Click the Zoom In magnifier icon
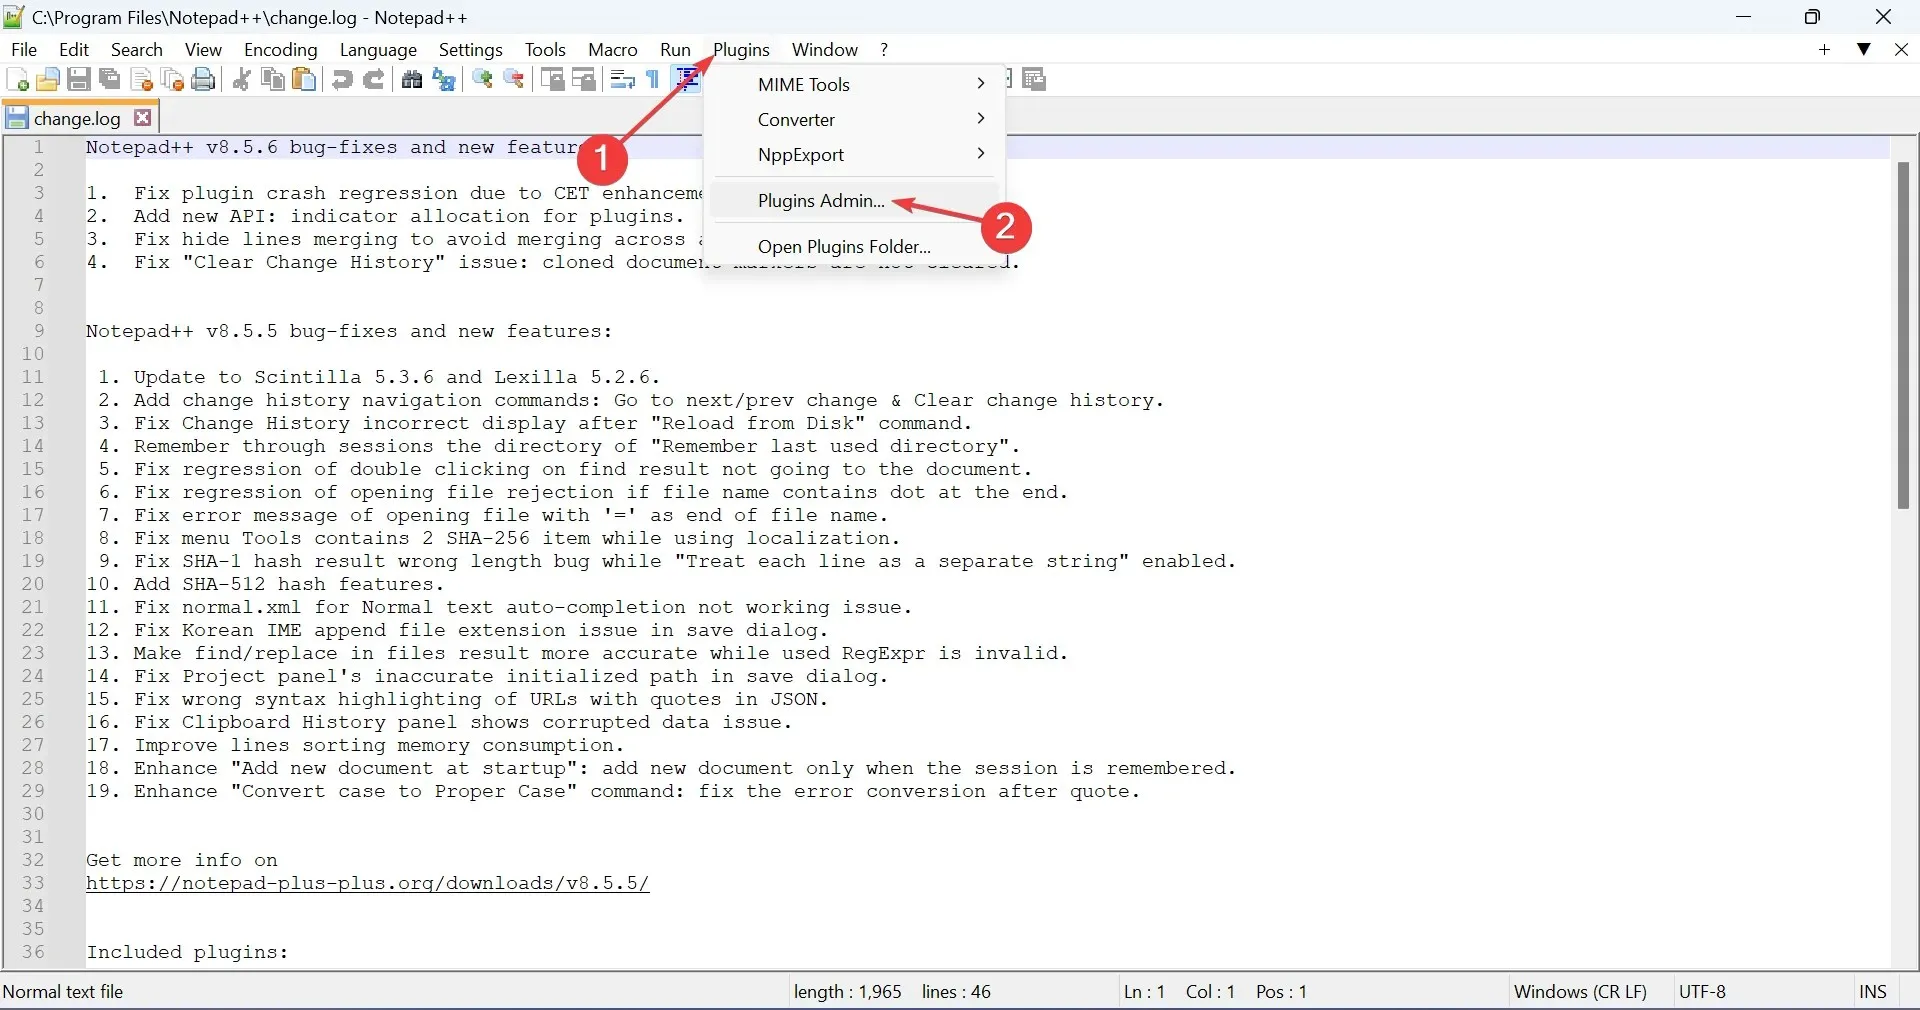1920x1010 pixels. click(x=483, y=80)
